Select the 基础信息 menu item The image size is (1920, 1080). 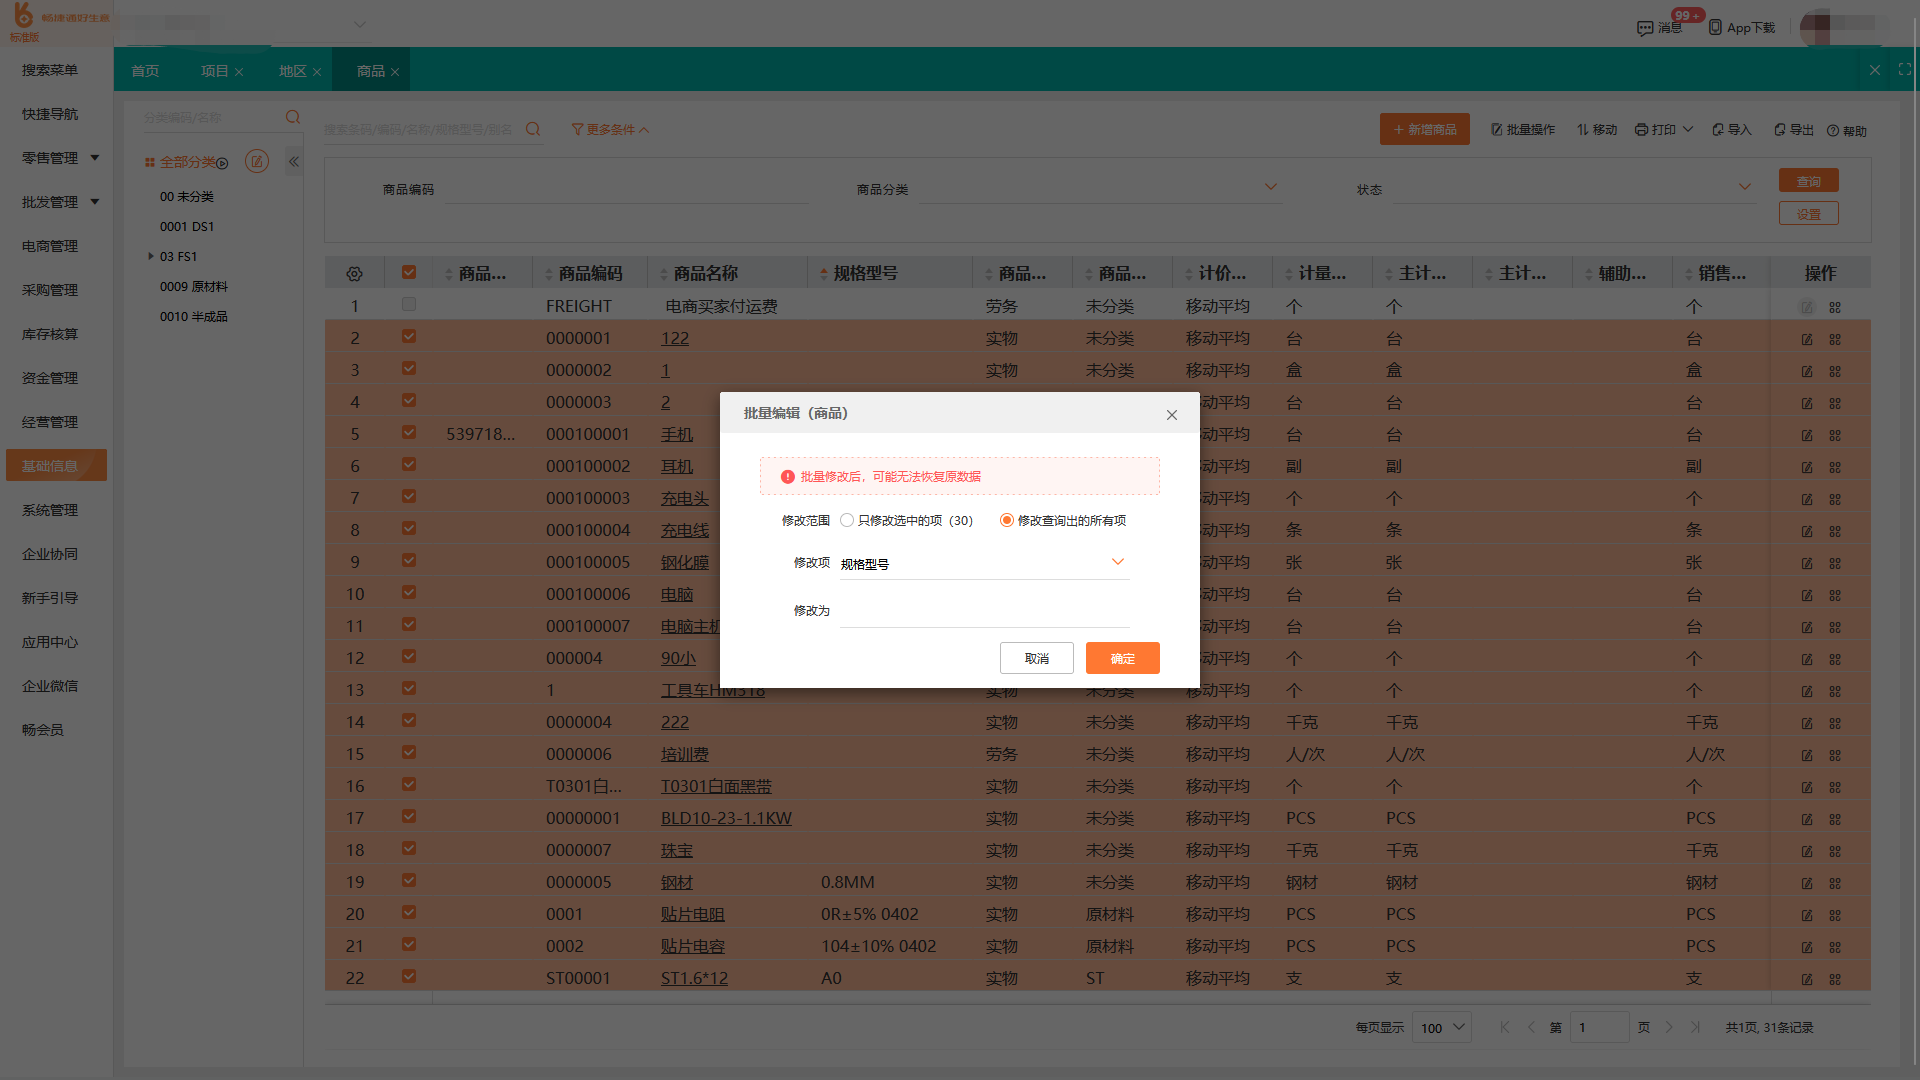53,465
